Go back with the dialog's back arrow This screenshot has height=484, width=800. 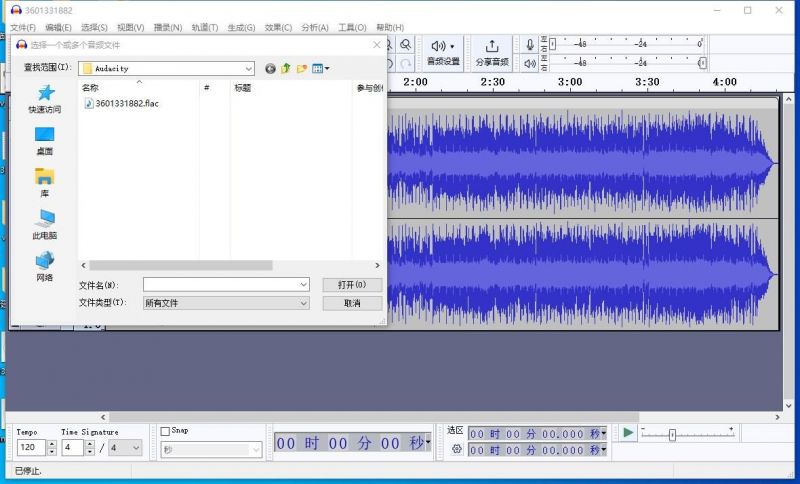tap(270, 68)
